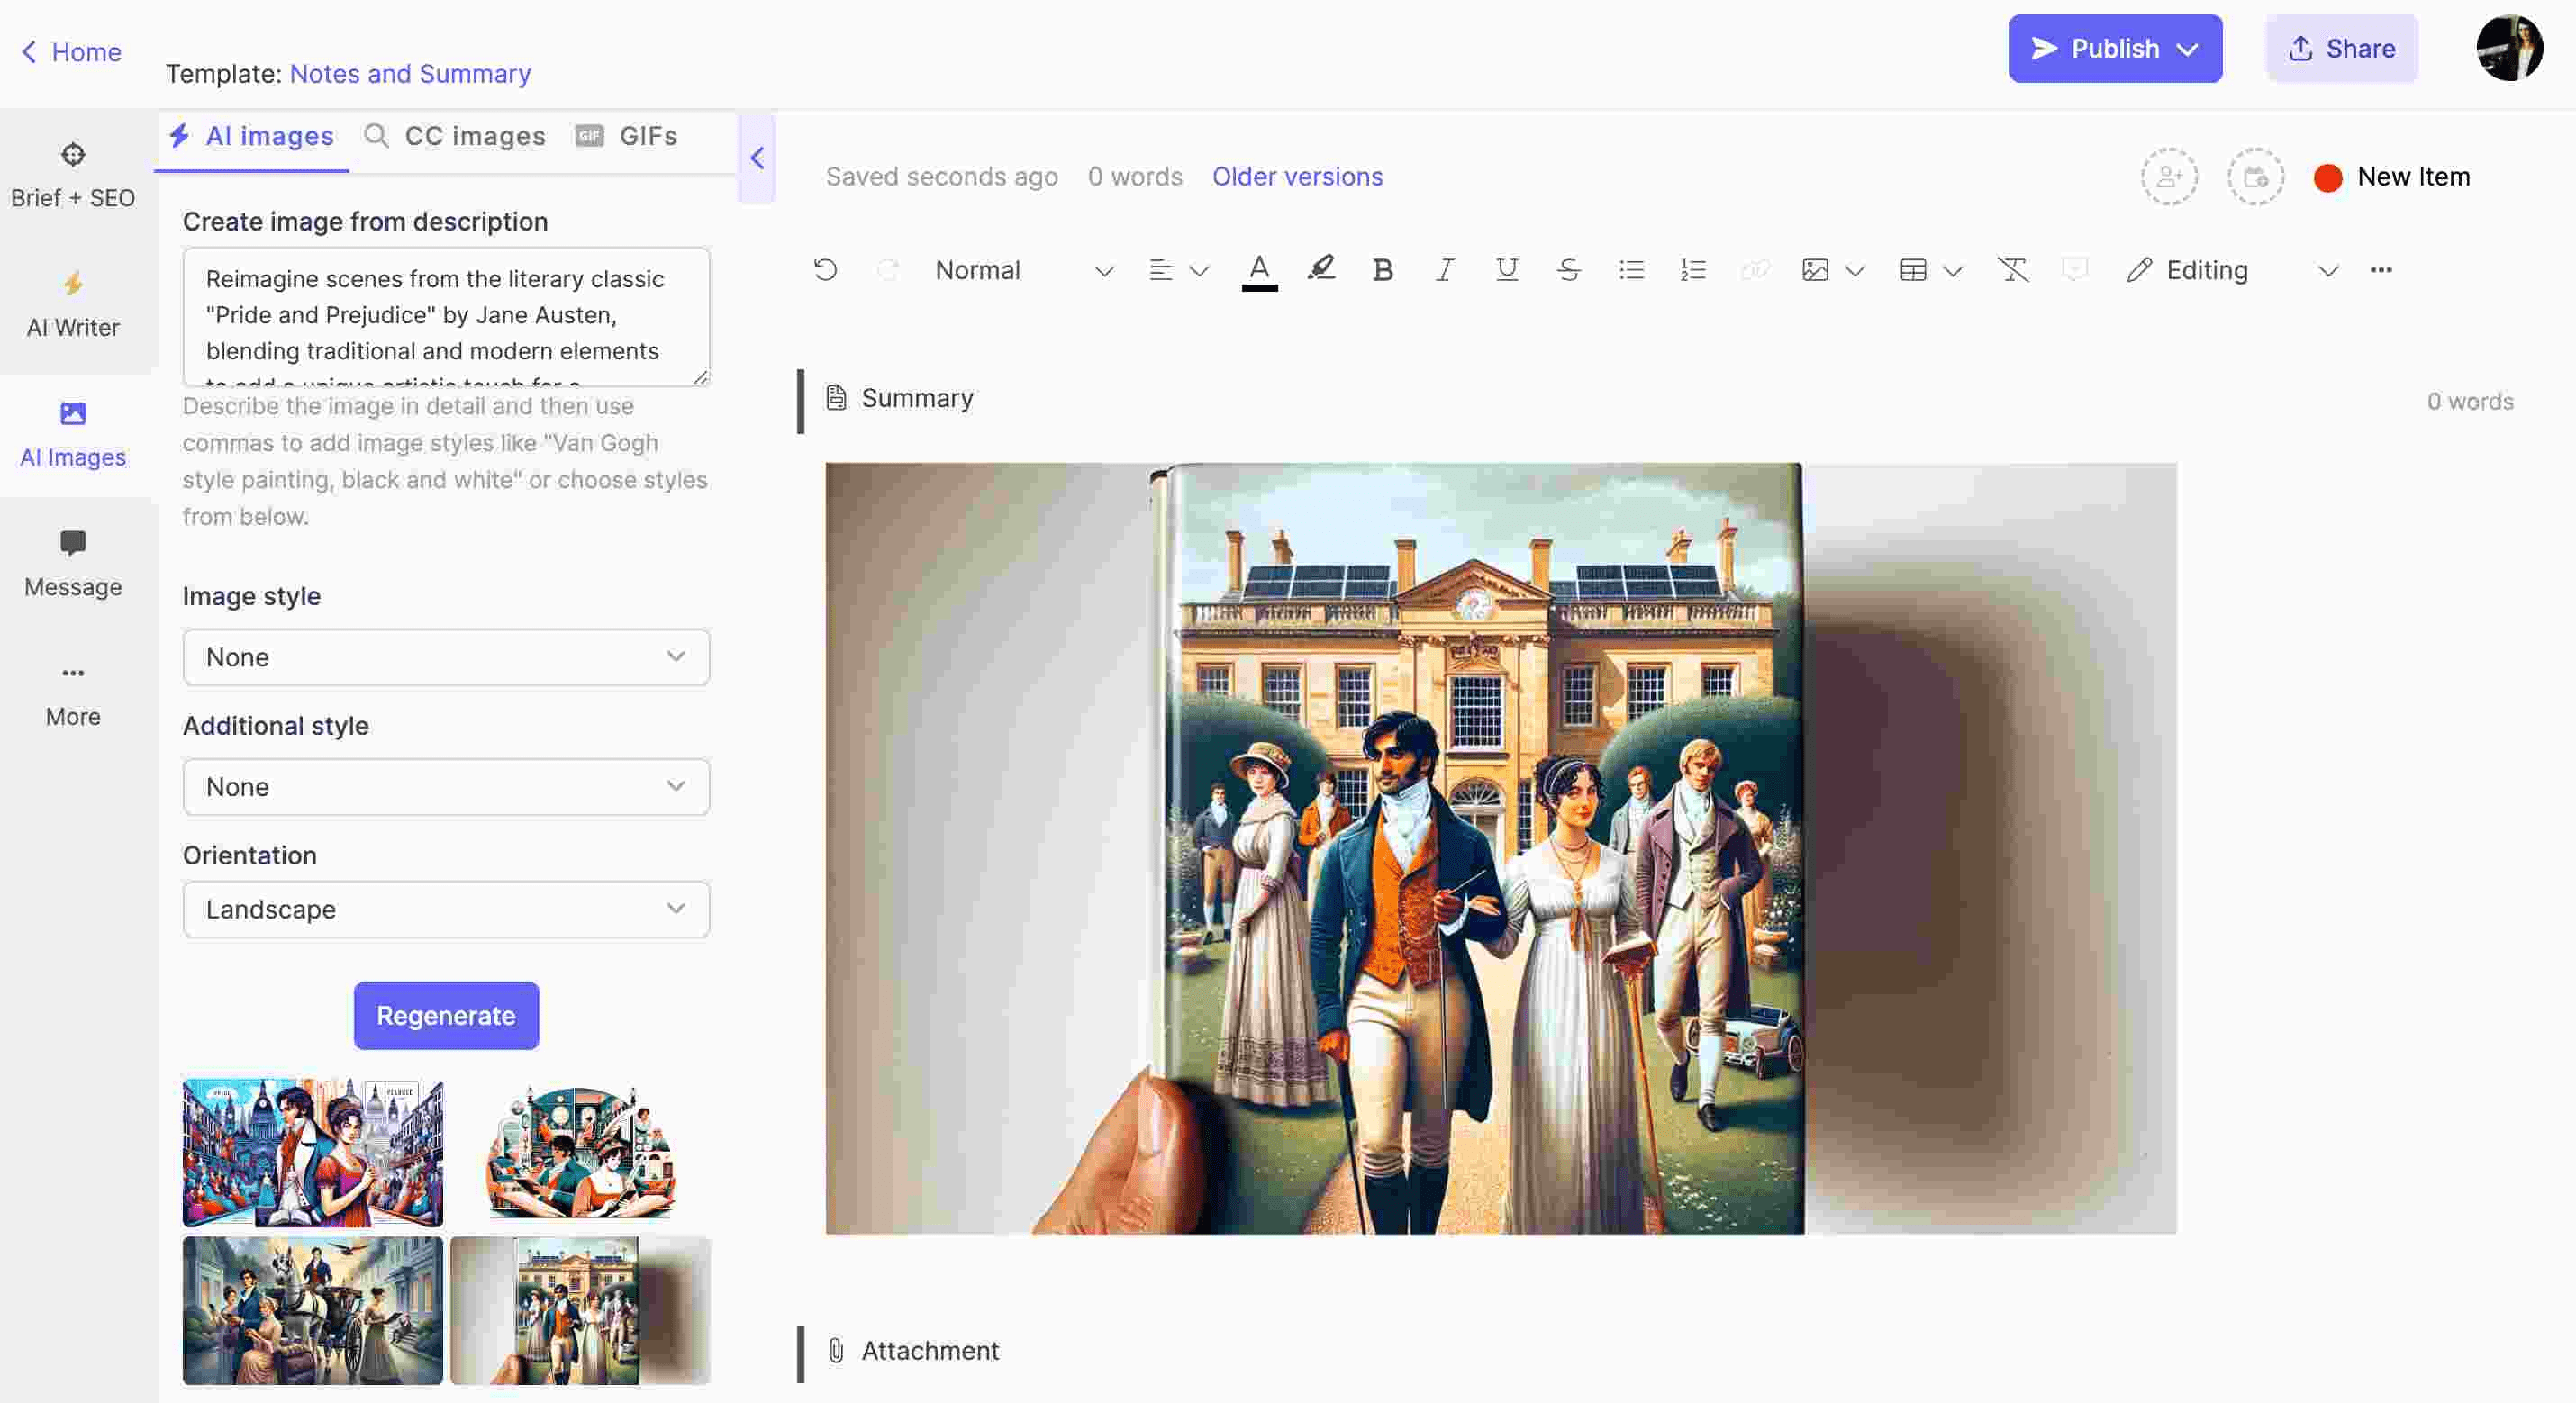The height and width of the screenshot is (1403, 2576).
Task: Expand the Image style dropdown
Action: click(x=446, y=656)
